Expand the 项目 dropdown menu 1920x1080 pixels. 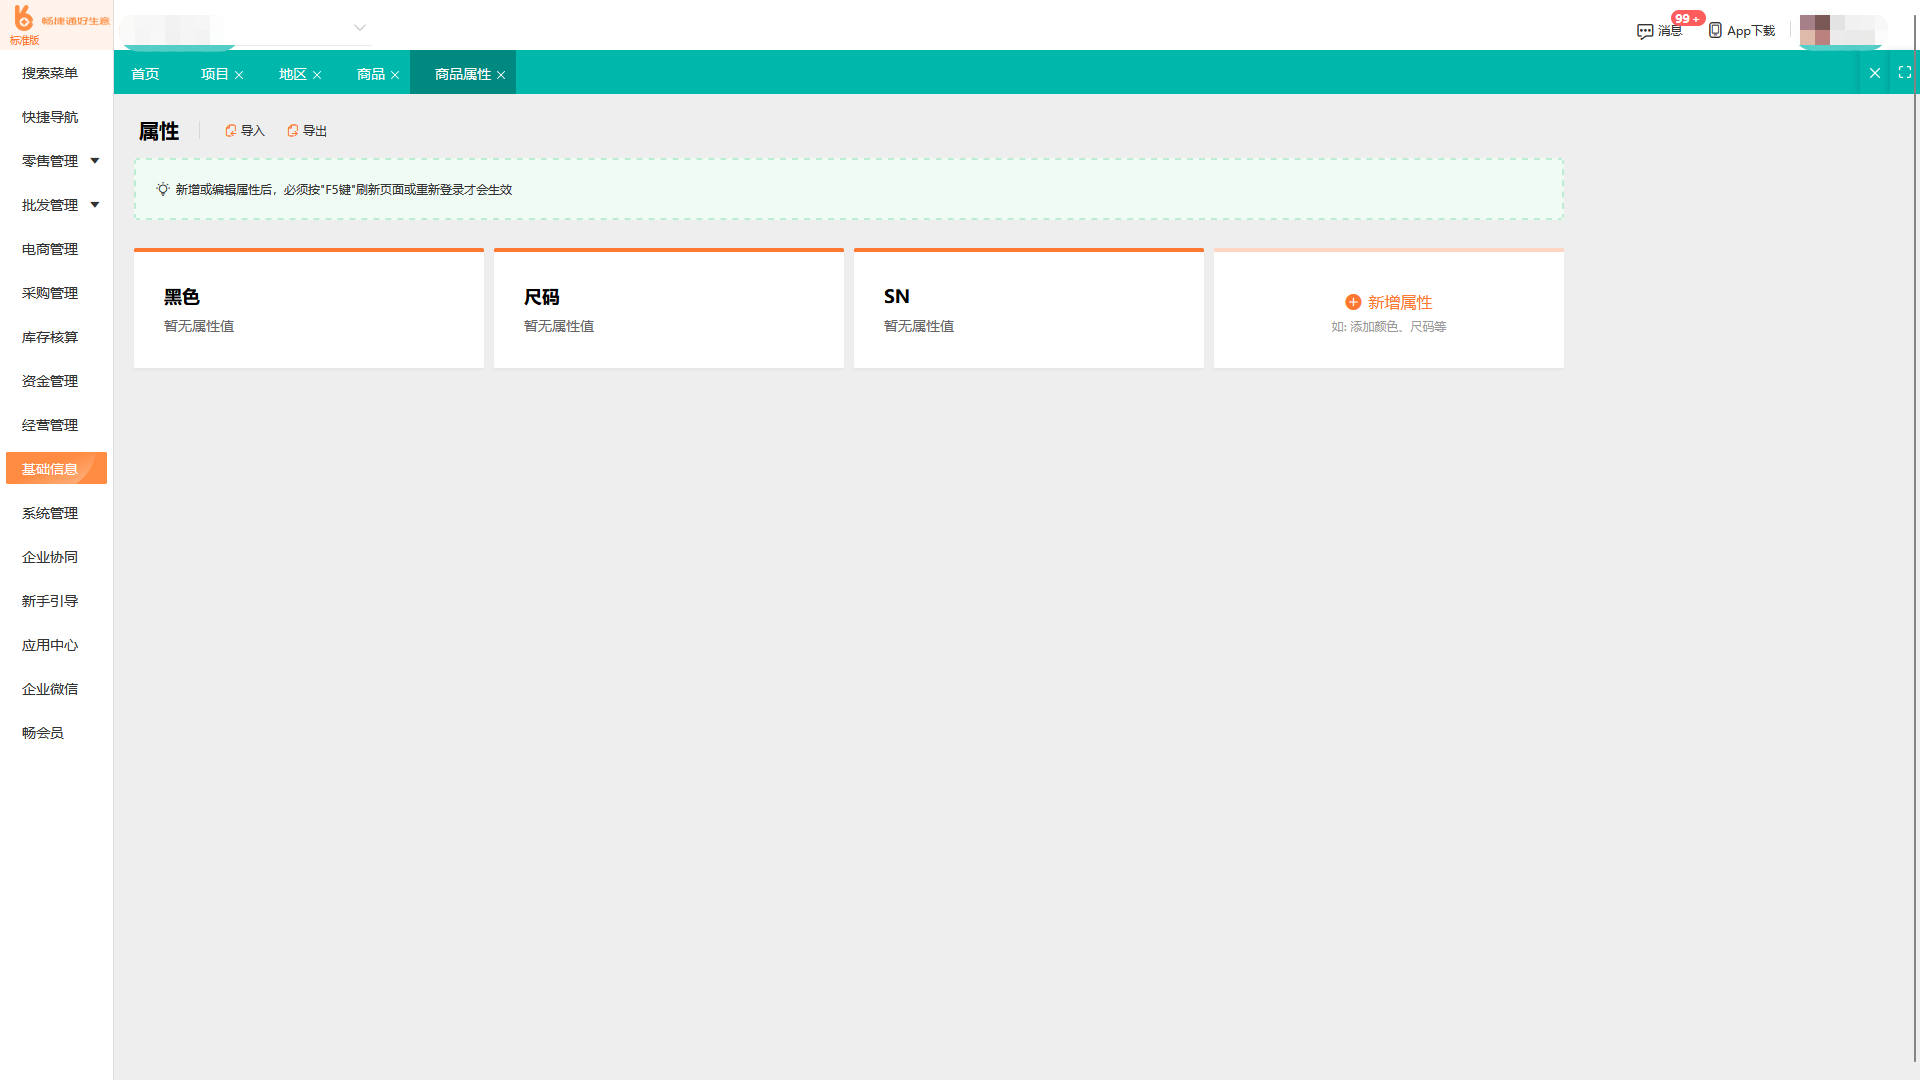pyautogui.click(x=215, y=74)
